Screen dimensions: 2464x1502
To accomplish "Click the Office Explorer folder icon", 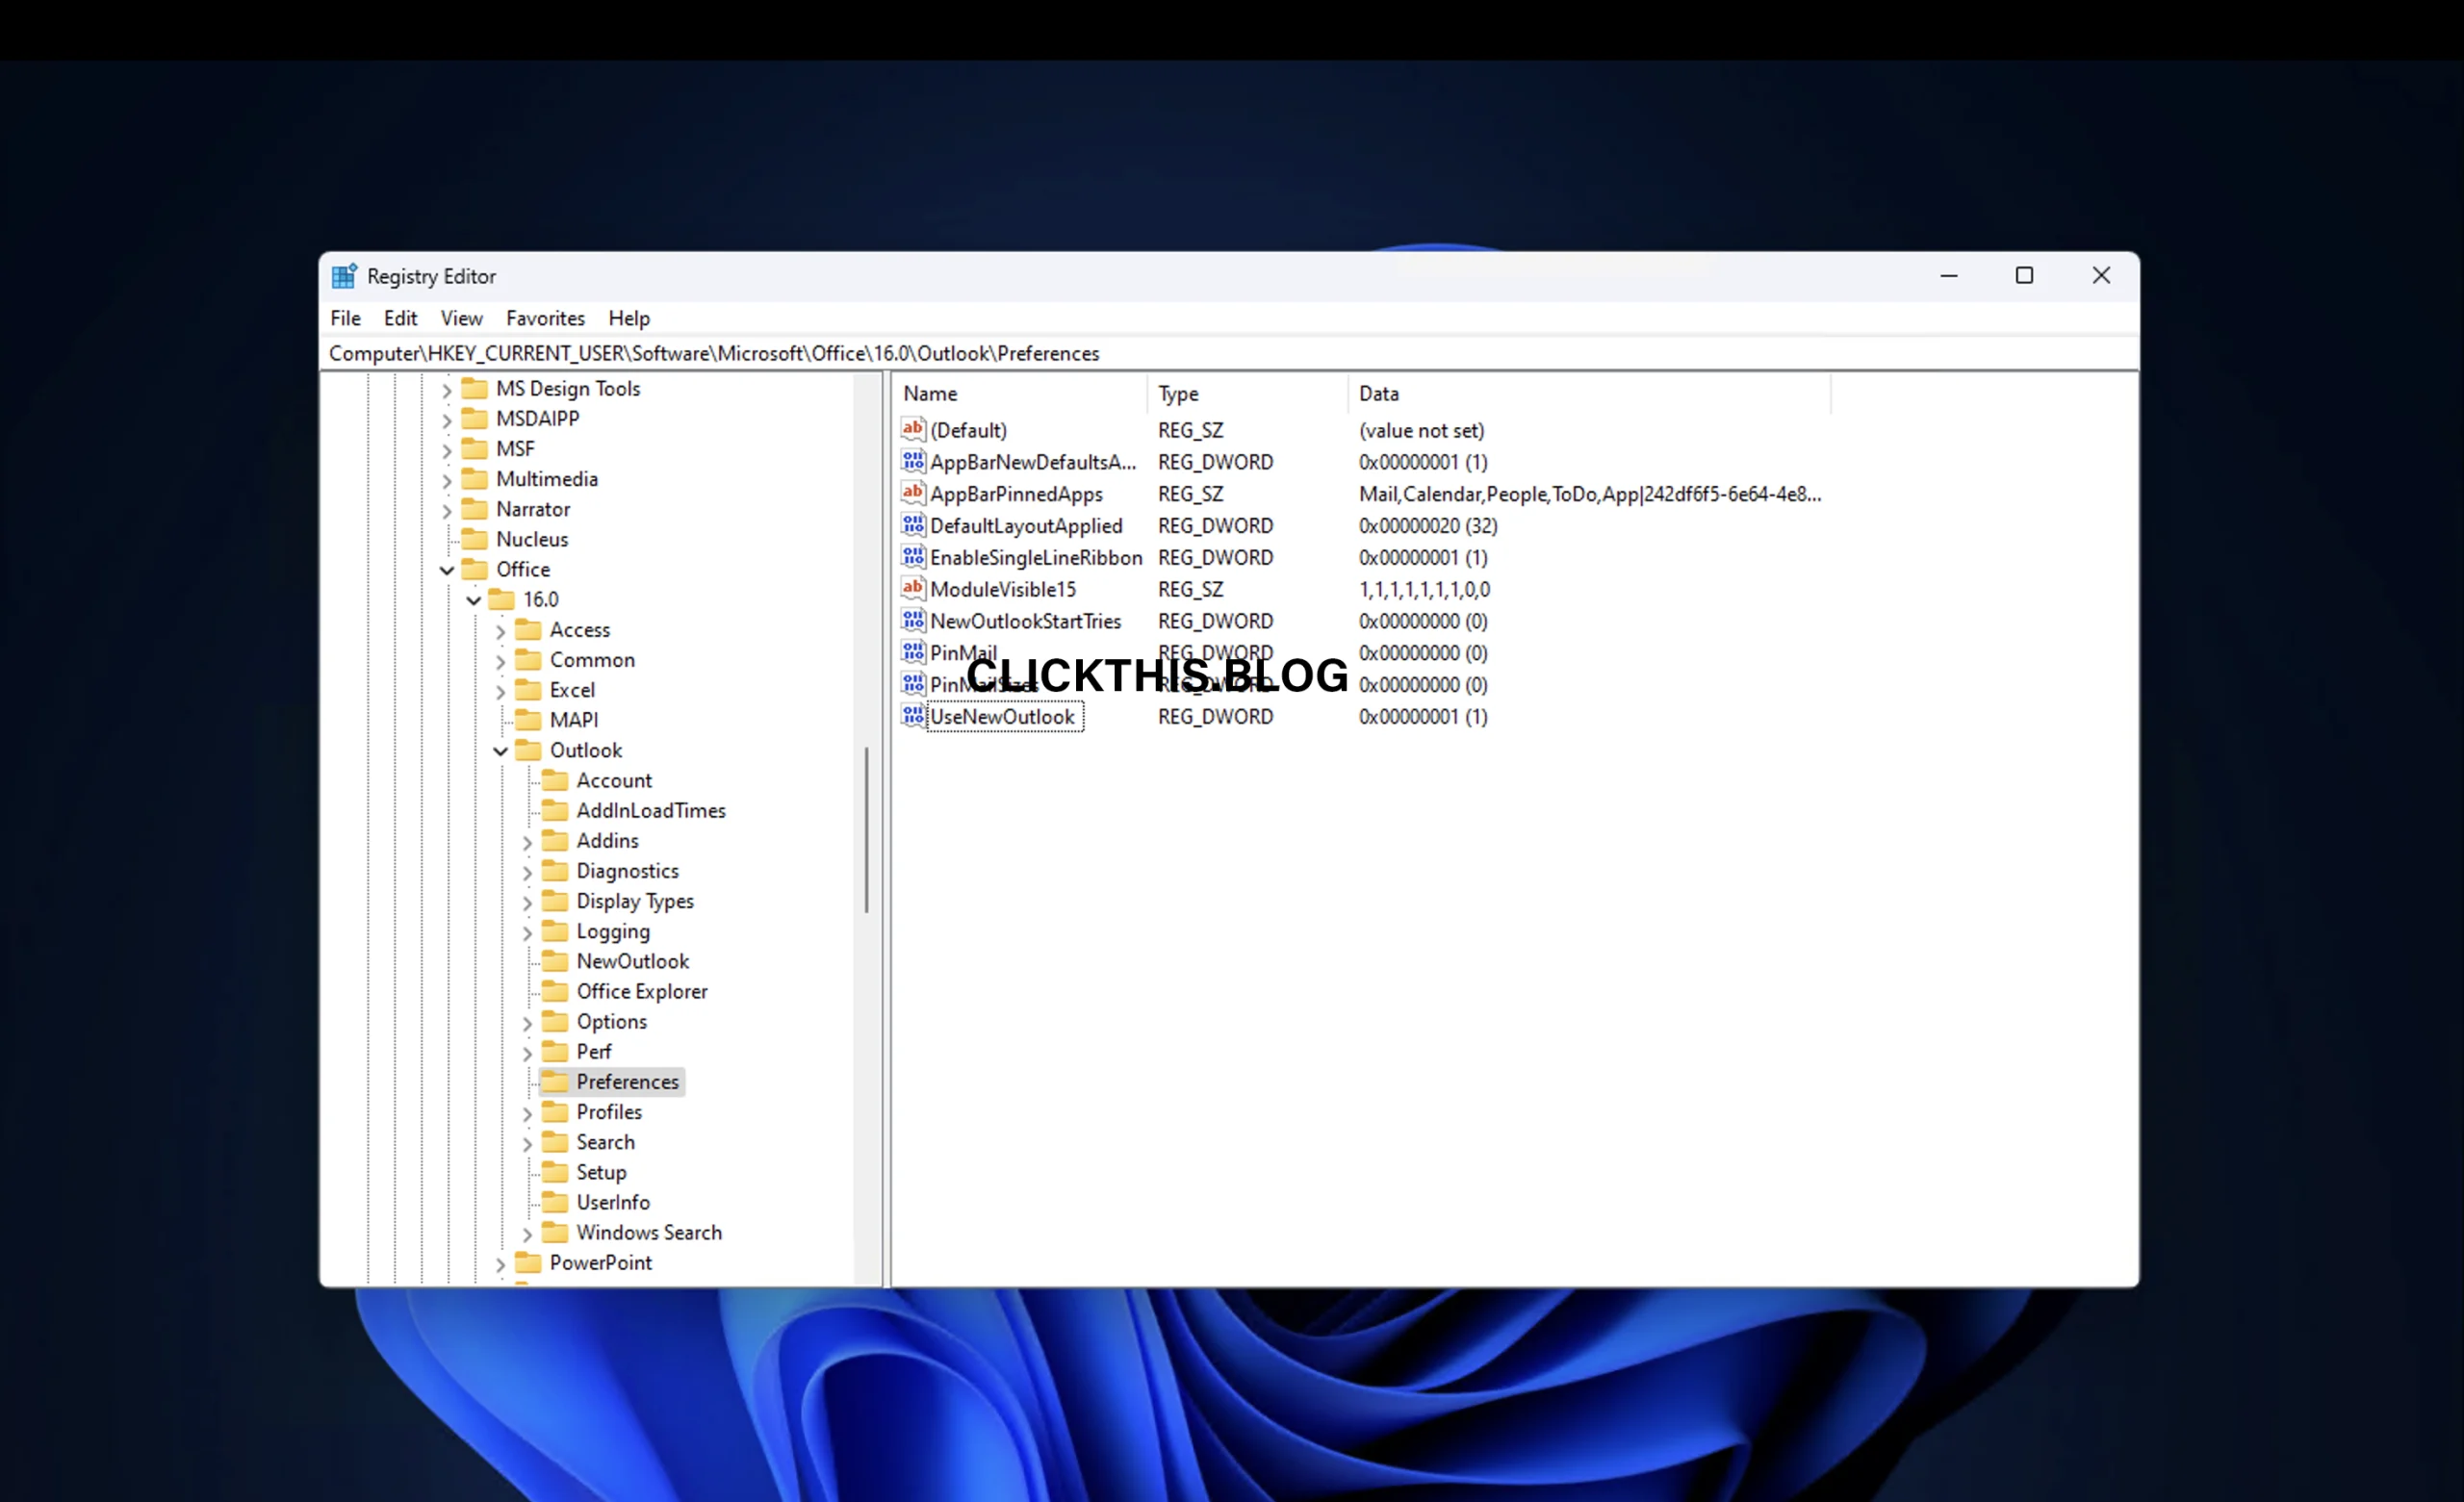I will tap(555, 991).
